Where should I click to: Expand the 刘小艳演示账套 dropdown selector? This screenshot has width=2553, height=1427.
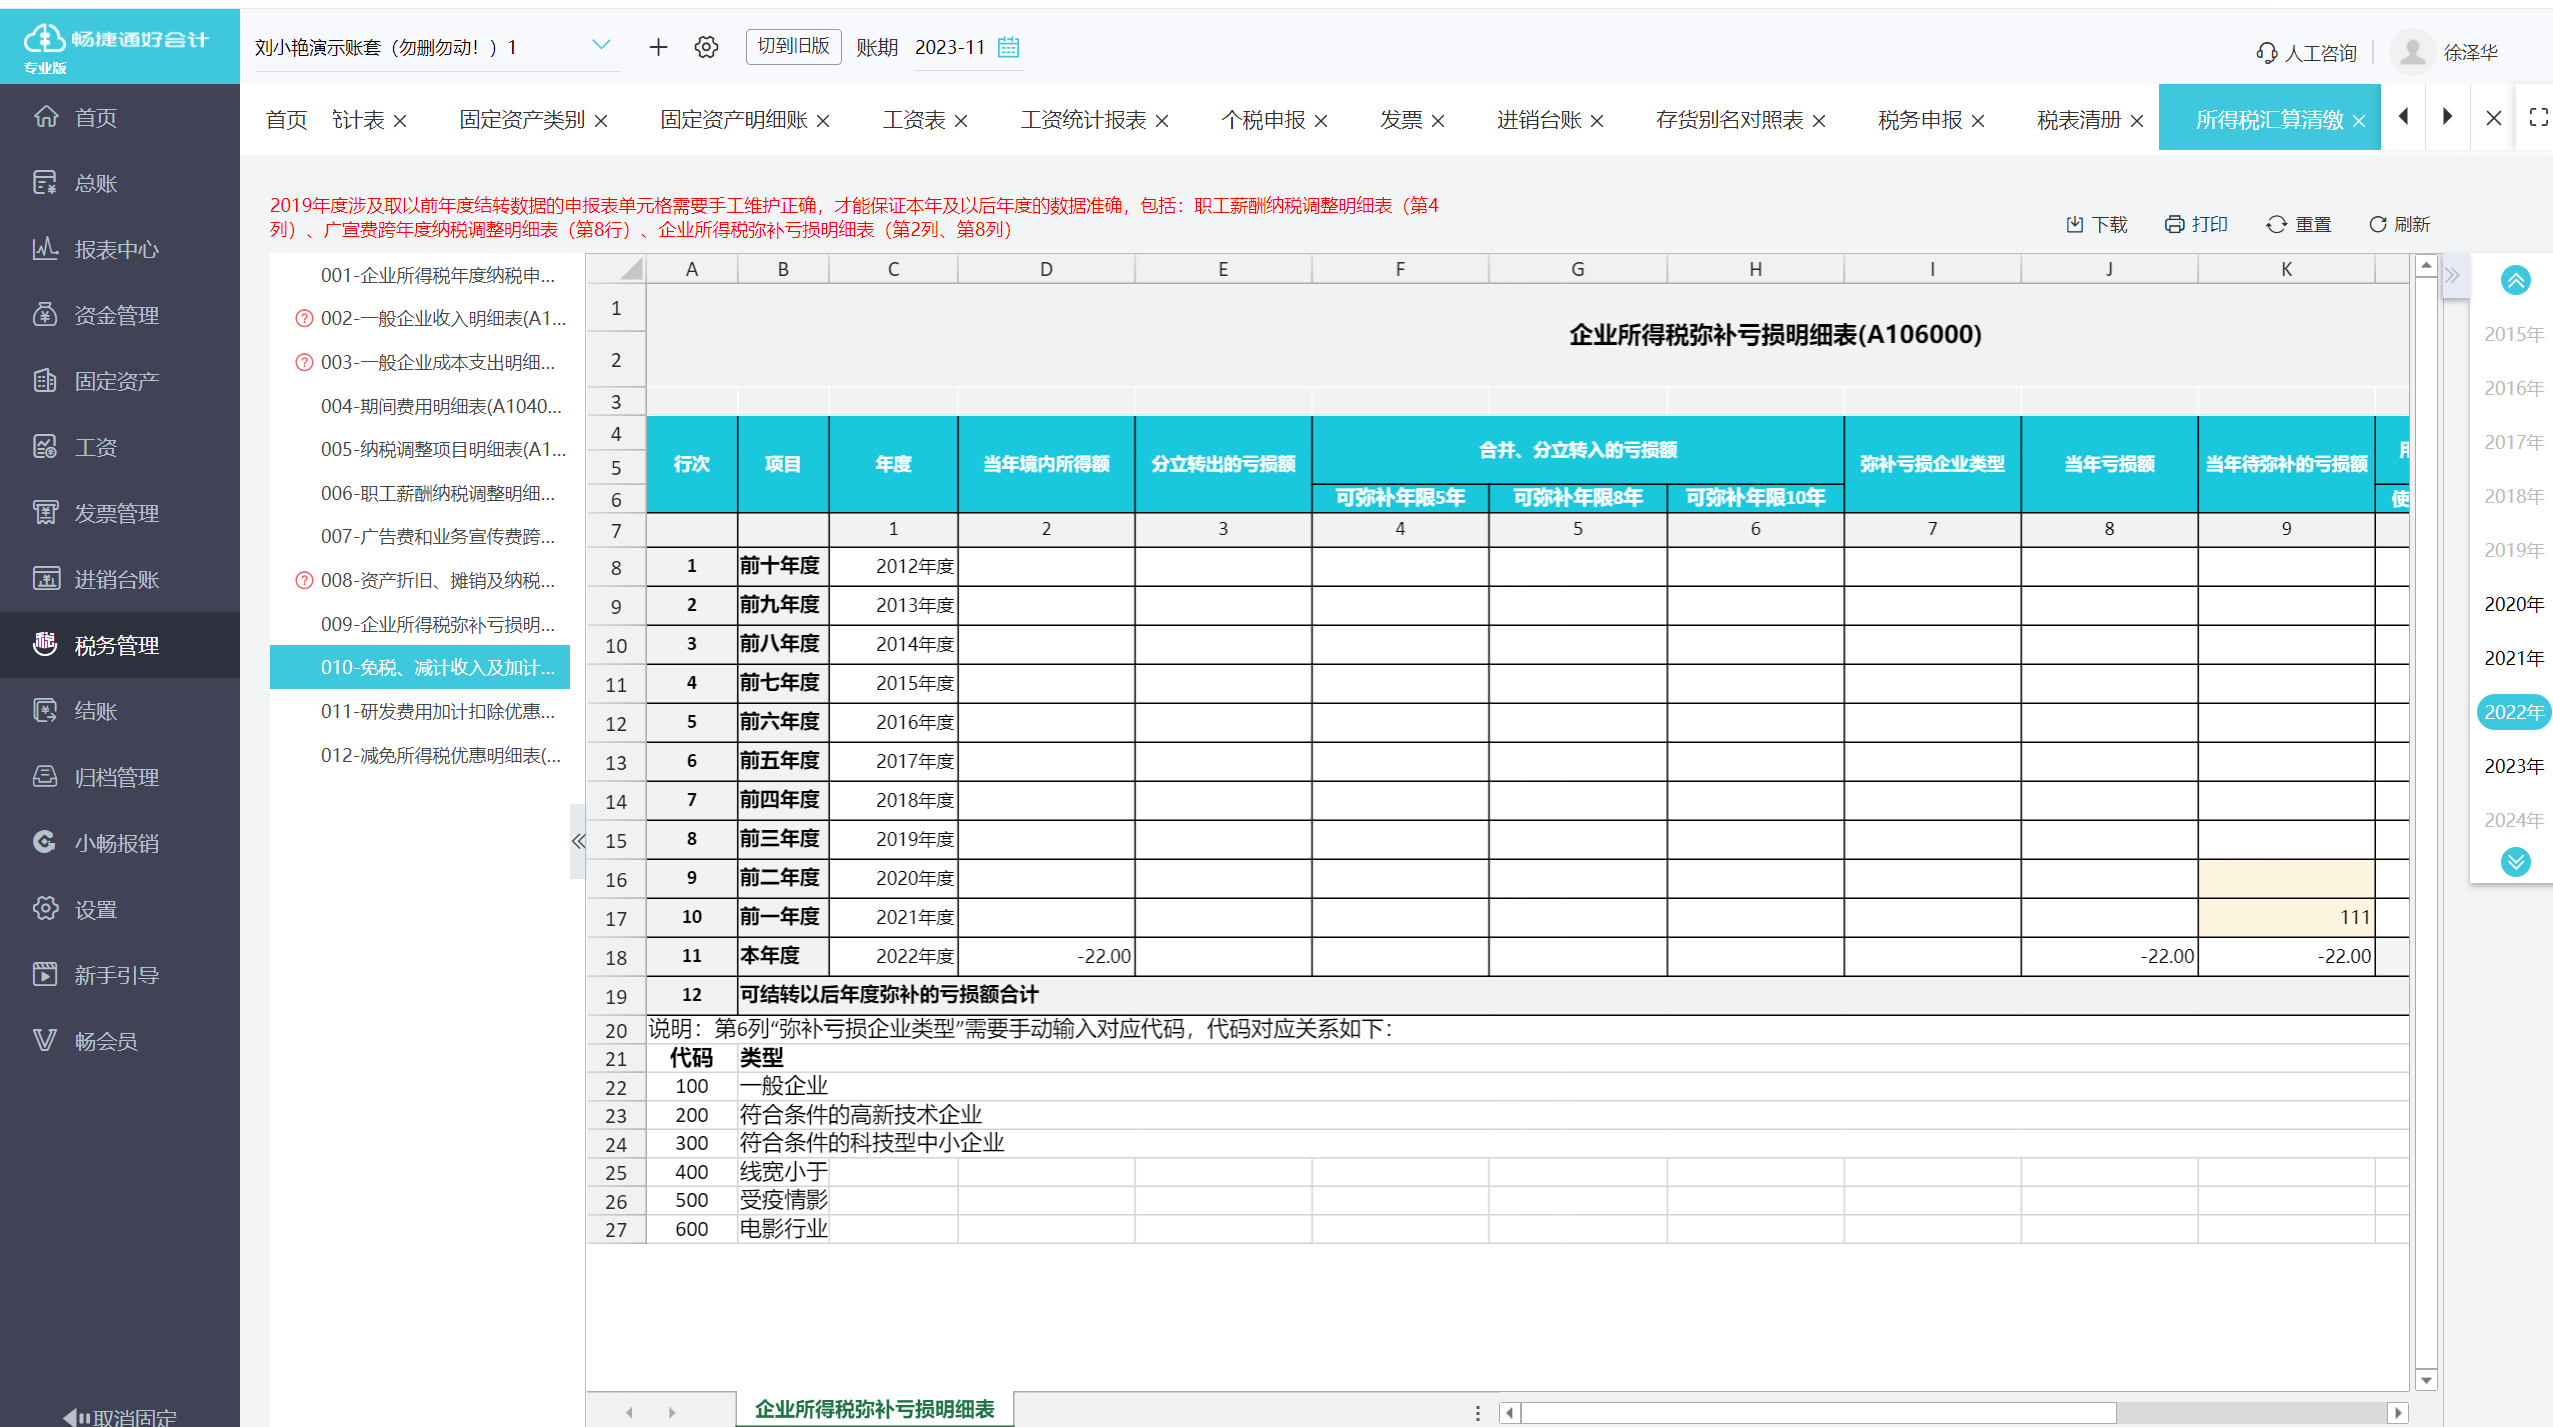(605, 47)
